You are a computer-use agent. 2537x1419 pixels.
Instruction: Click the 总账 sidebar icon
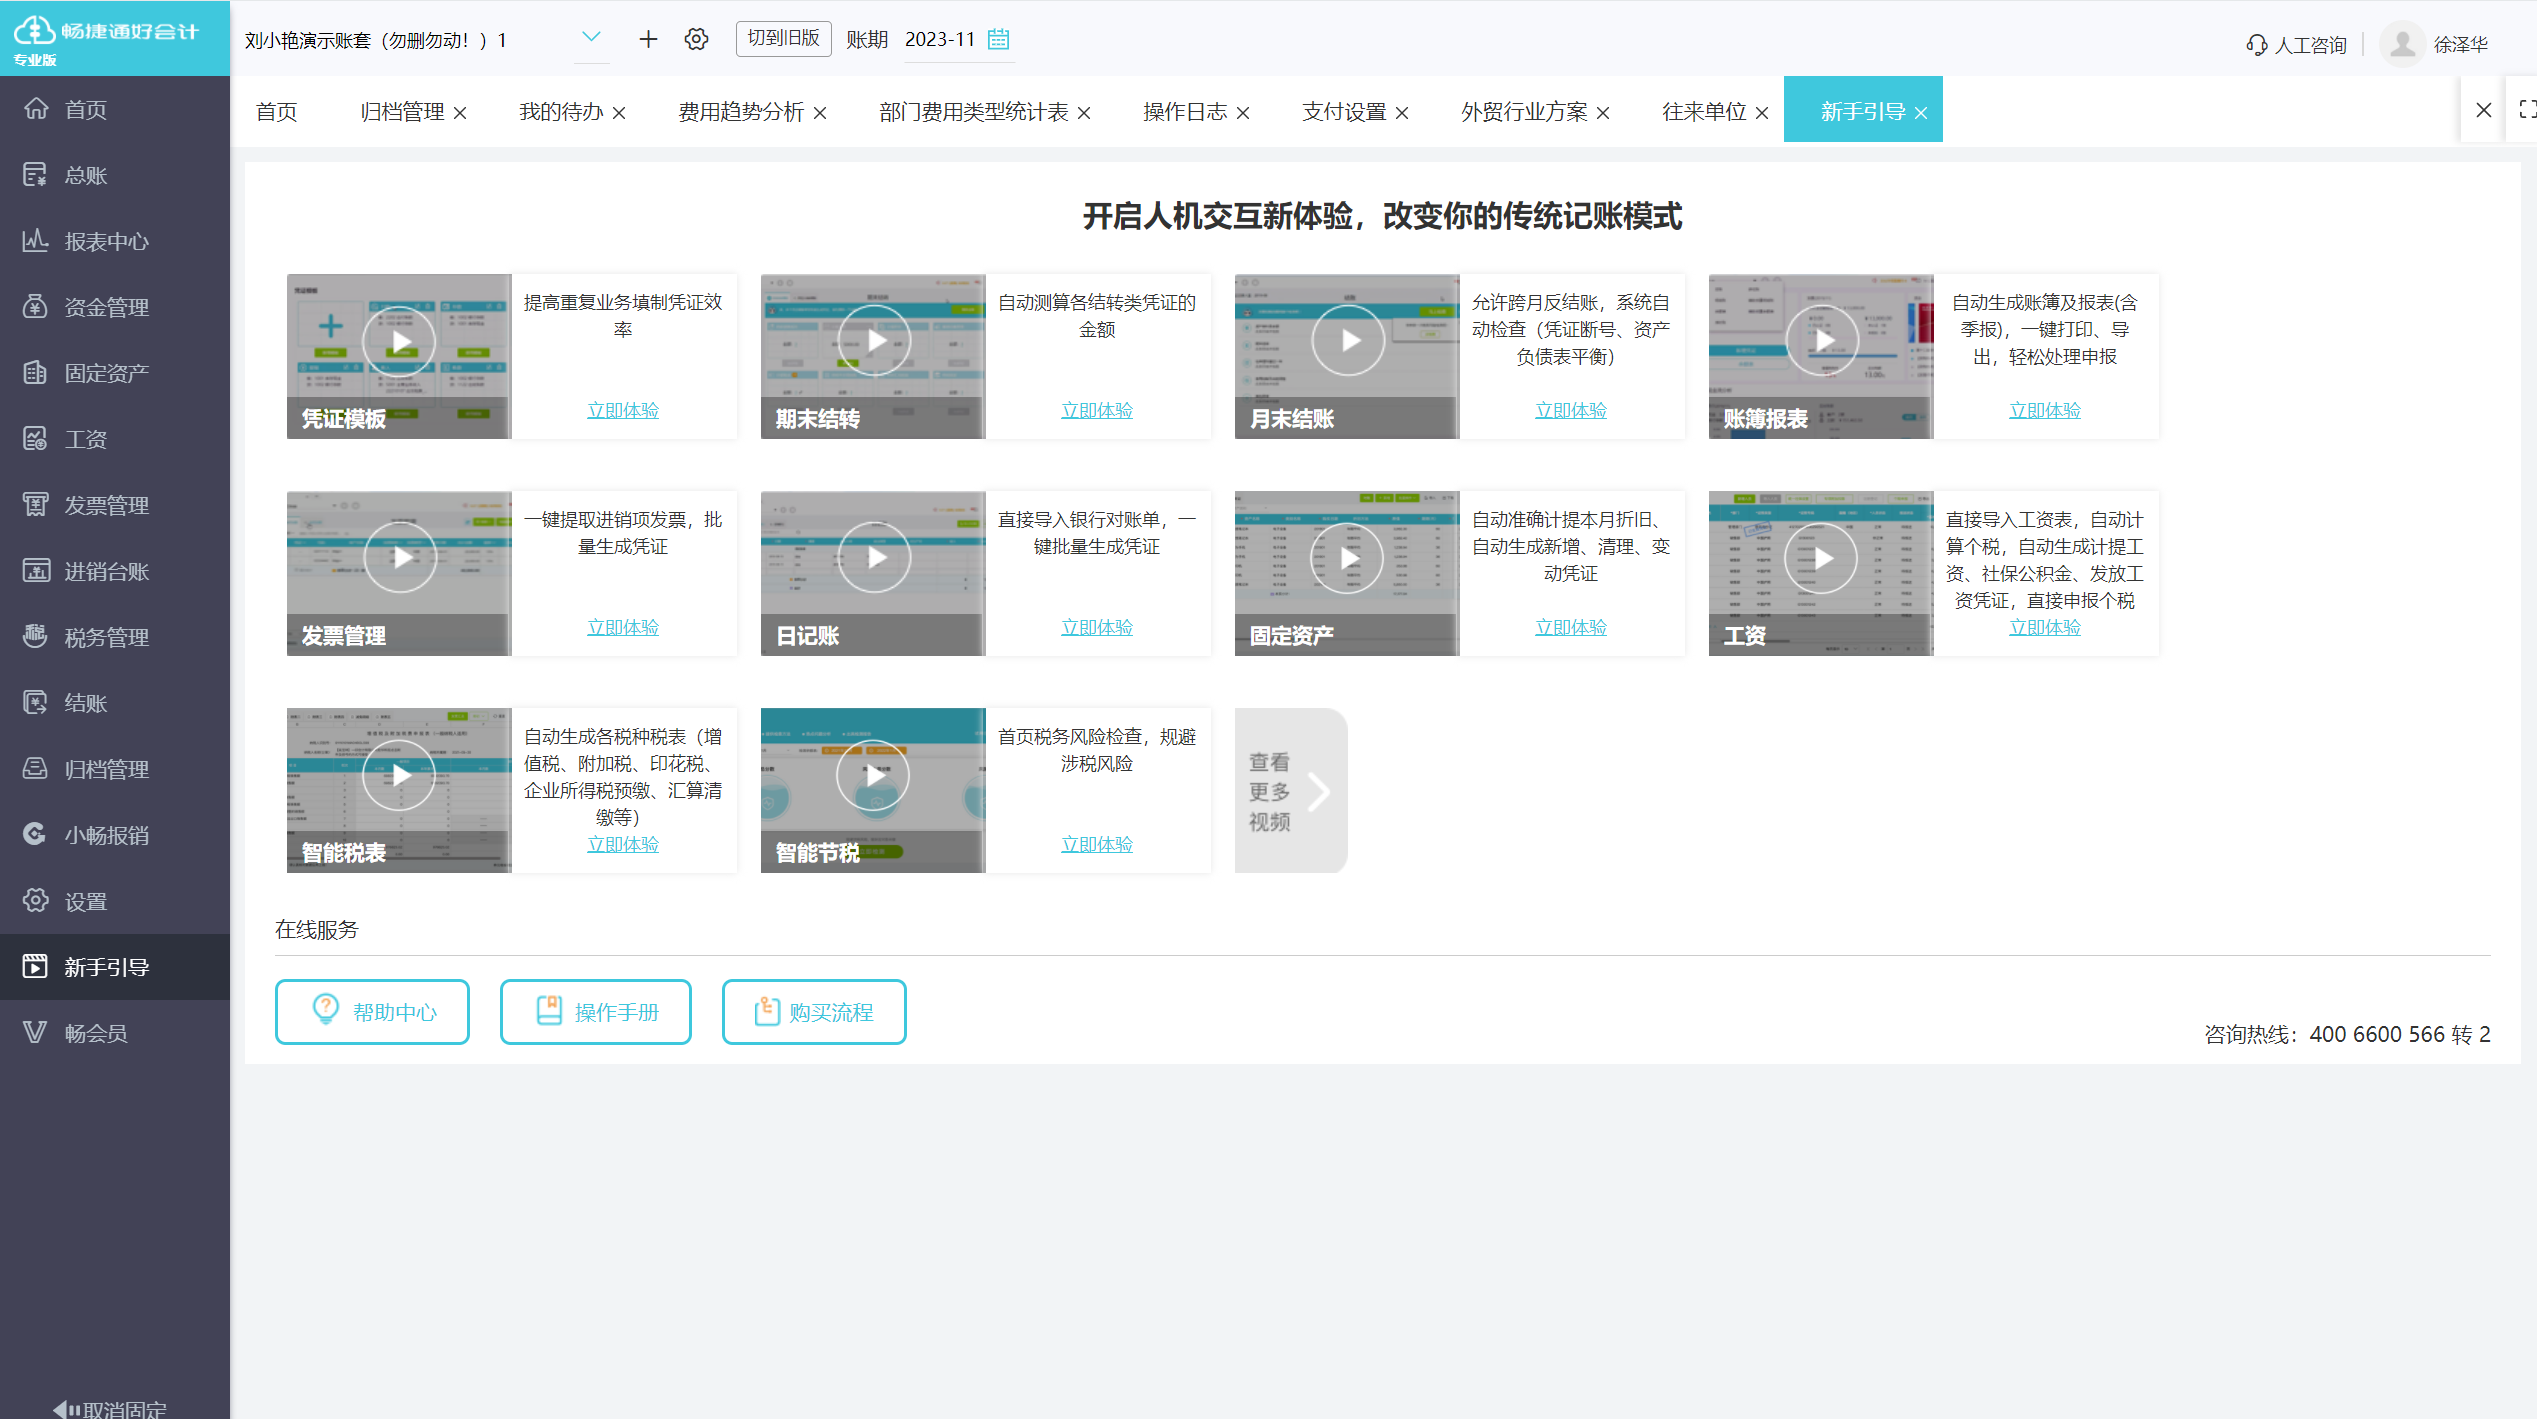[113, 174]
